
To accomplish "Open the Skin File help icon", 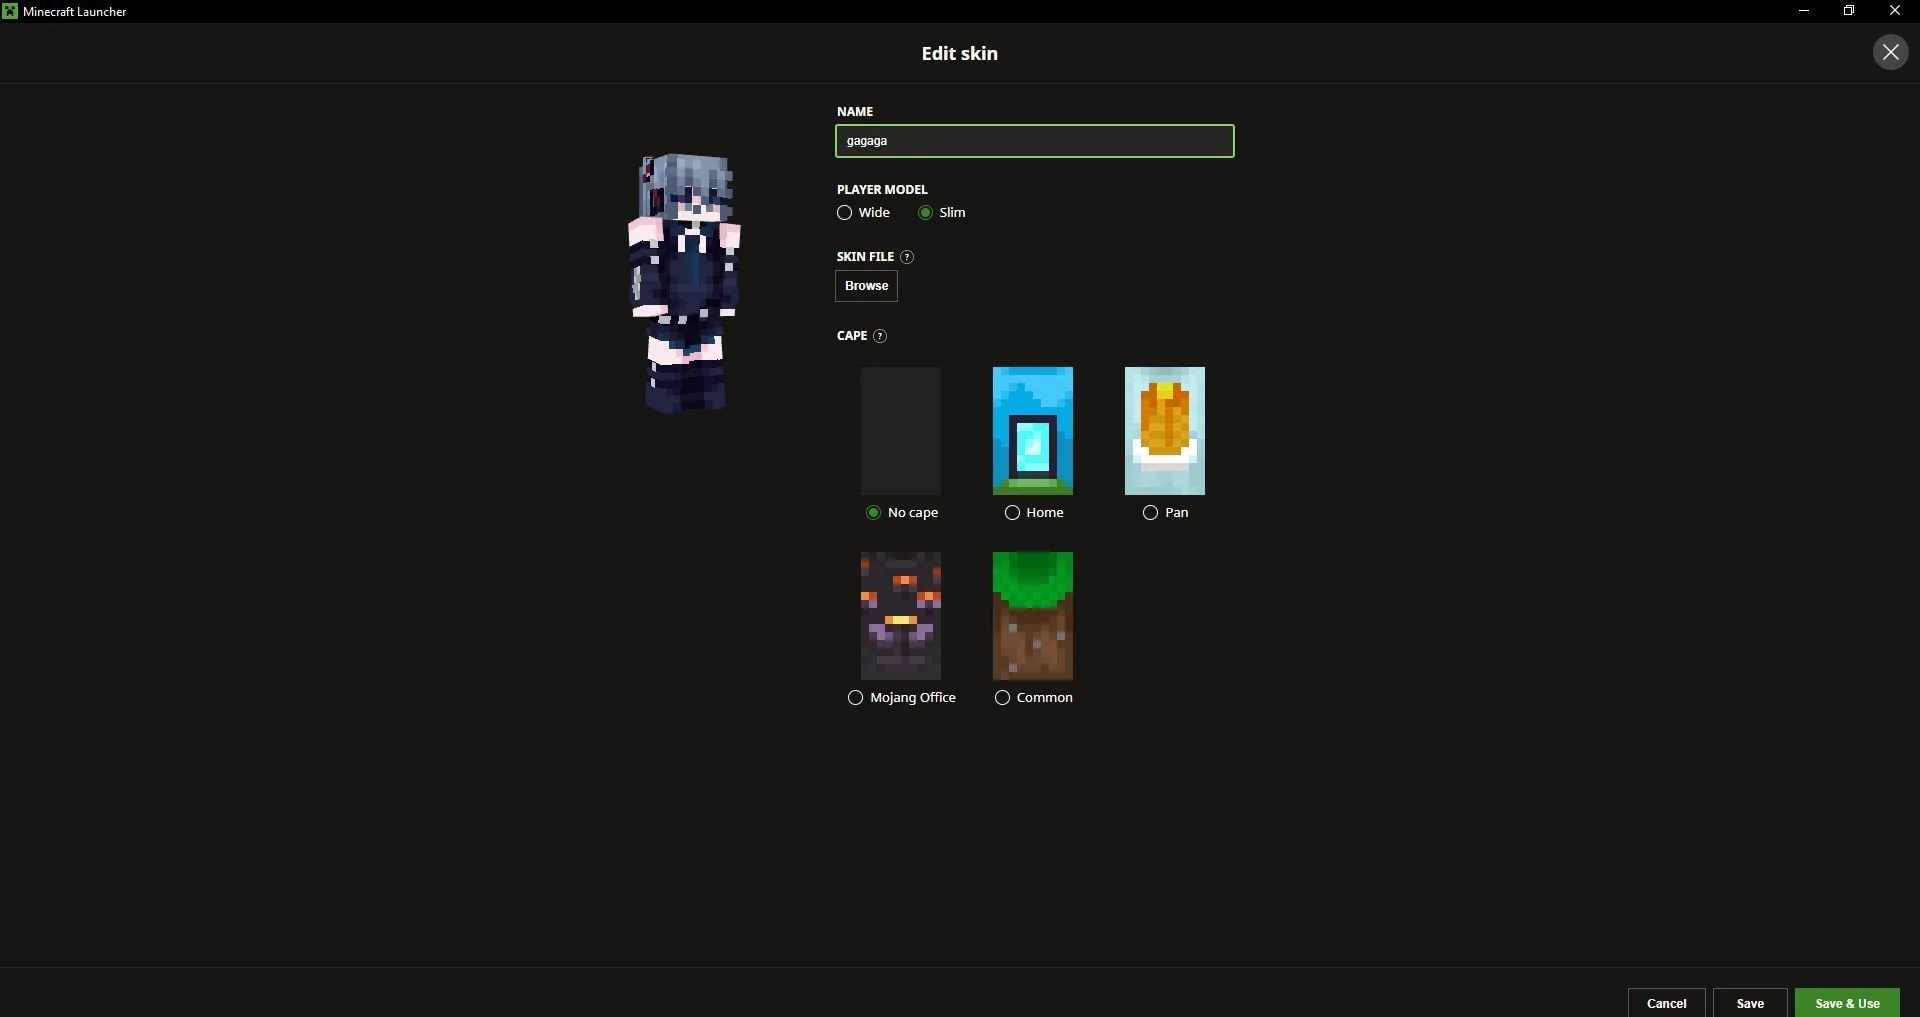I will point(906,257).
